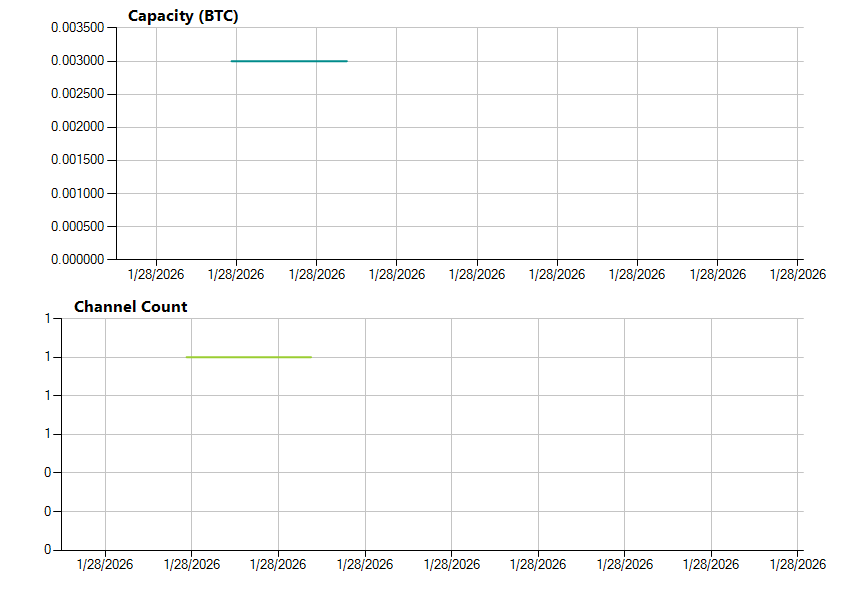This screenshot has height=600, width=860.
Task: Click the 0.000000 y-axis label
Action: [77, 259]
